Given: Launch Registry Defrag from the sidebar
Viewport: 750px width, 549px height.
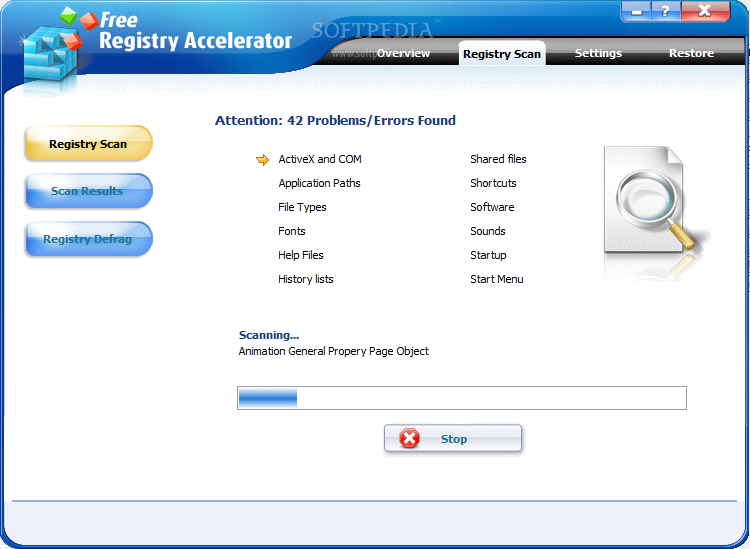Looking at the screenshot, I should [88, 239].
